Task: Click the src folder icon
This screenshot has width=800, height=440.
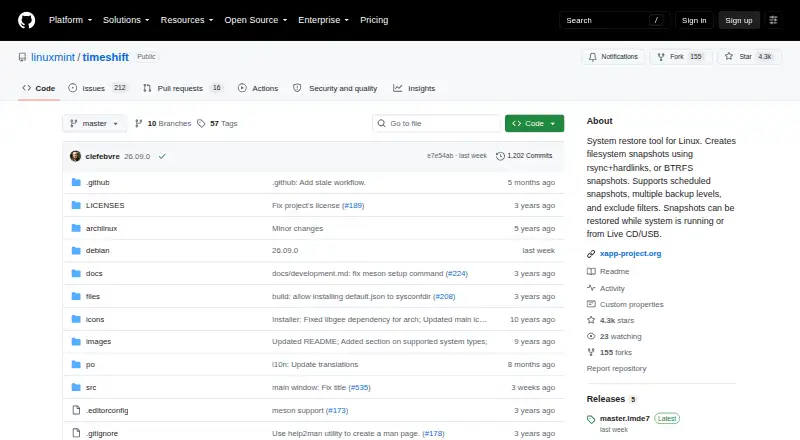Action: [76, 387]
